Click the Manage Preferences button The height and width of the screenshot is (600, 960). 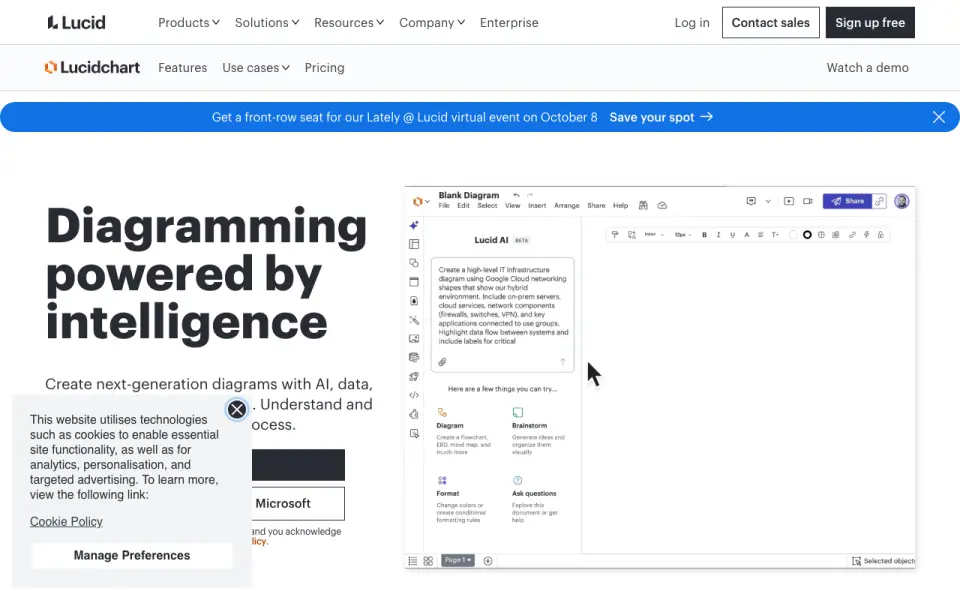coord(132,555)
